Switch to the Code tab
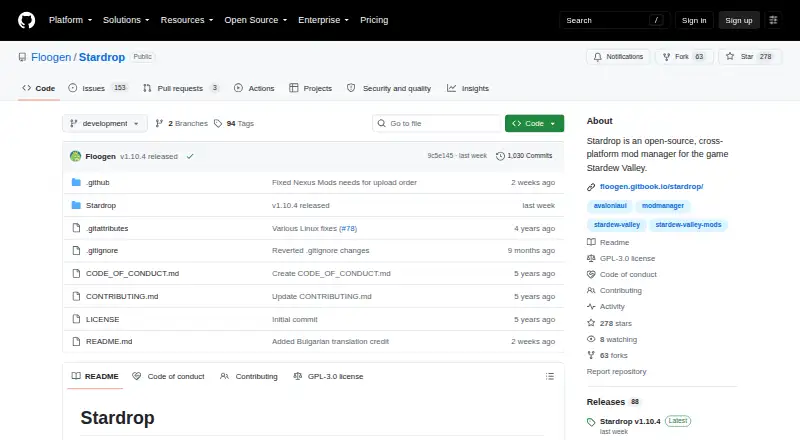800x440 pixels. [x=39, y=88]
